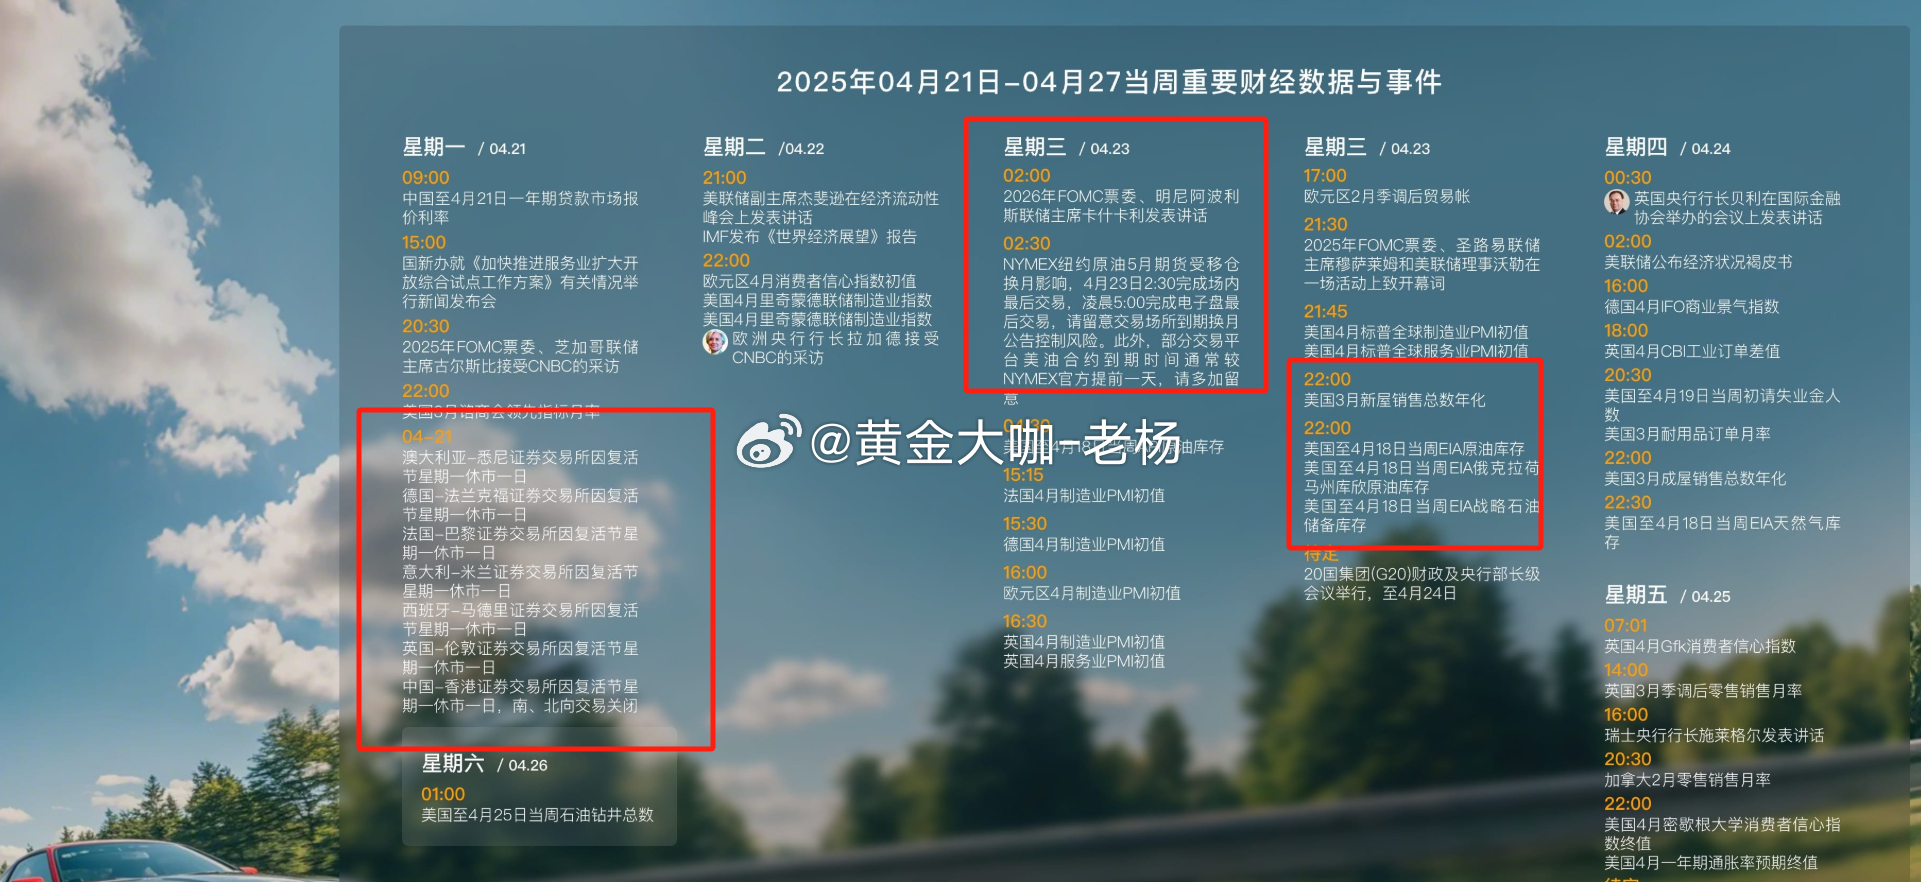Click the avatar beside 欧洲央行行长拉加德
Image resolution: width=1921 pixels, height=882 pixels.
[714, 342]
